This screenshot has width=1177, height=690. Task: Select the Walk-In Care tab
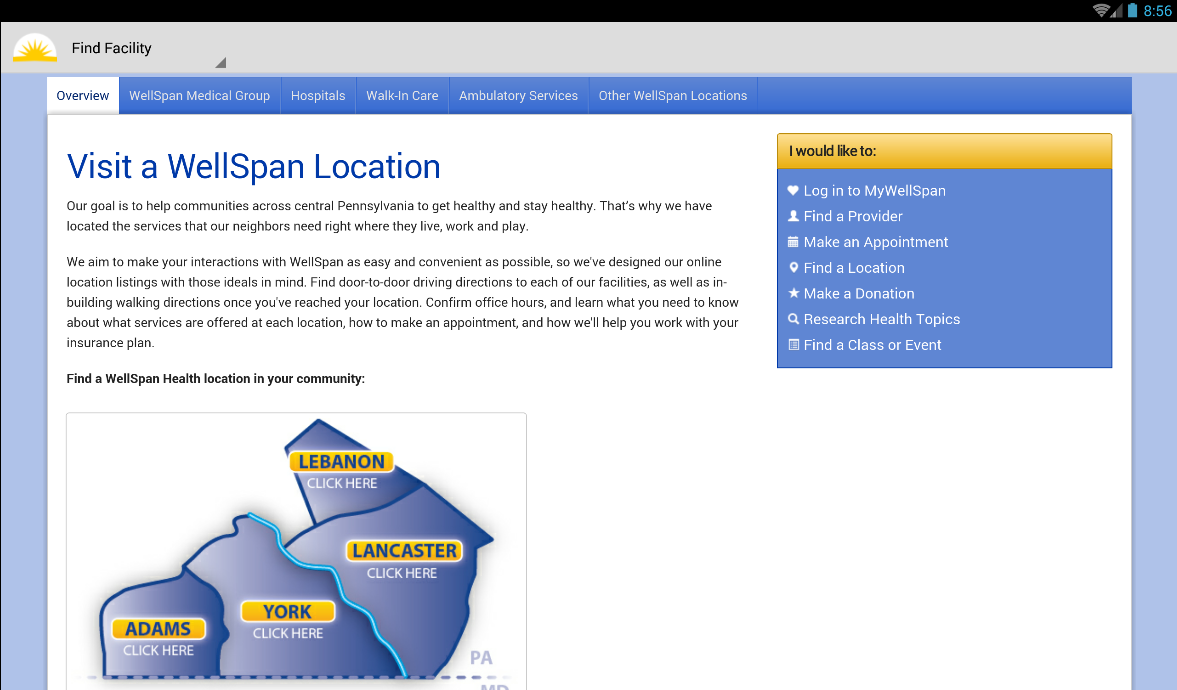point(402,95)
